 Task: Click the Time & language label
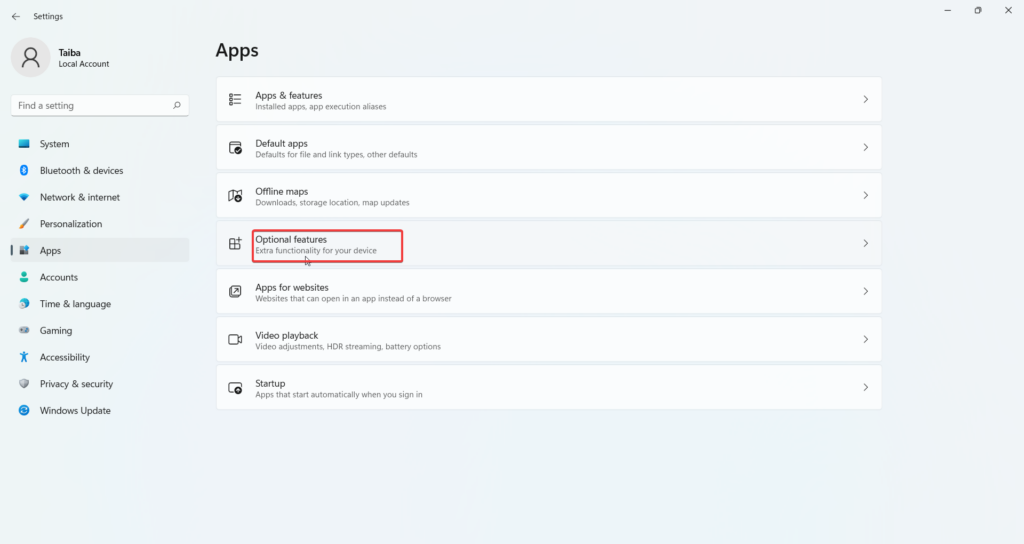(75, 304)
